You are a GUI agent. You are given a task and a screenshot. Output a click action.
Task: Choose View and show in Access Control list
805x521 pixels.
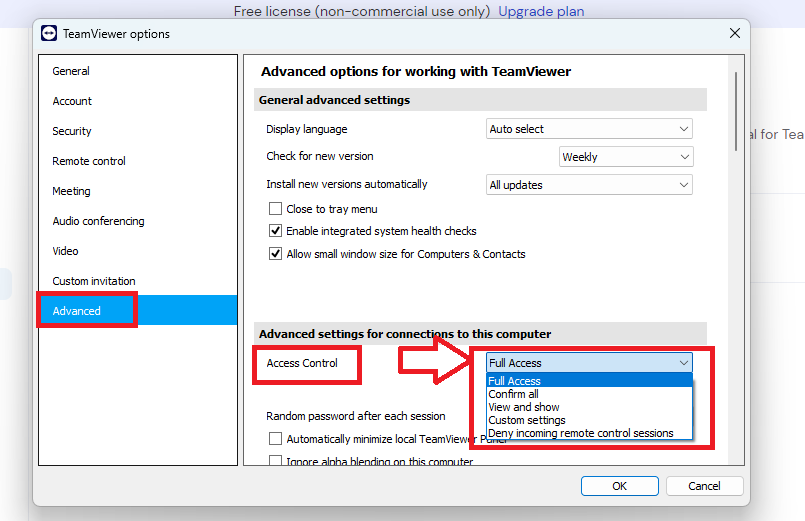coord(589,407)
